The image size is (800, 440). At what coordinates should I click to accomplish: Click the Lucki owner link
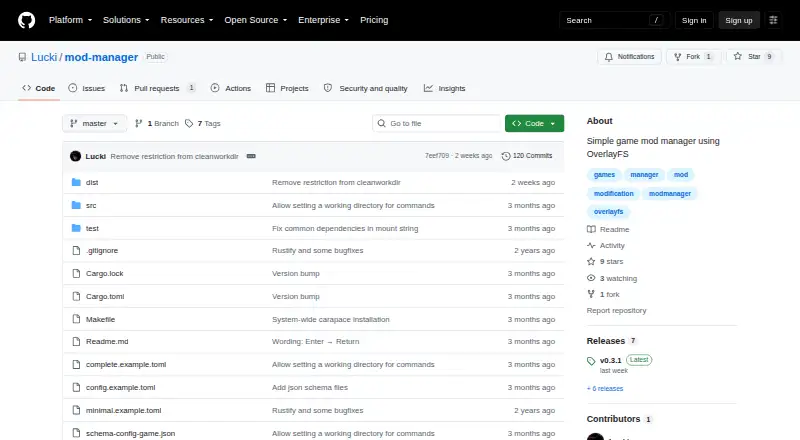point(44,57)
